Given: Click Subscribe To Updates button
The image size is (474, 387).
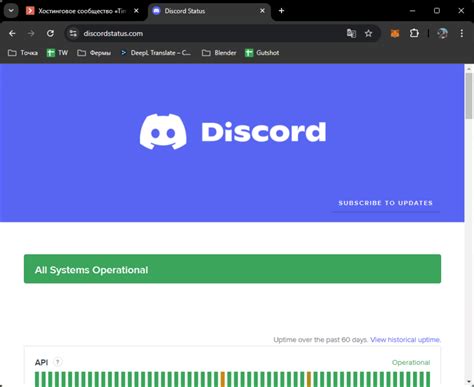Looking at the screenshot, I should (386, 203).
